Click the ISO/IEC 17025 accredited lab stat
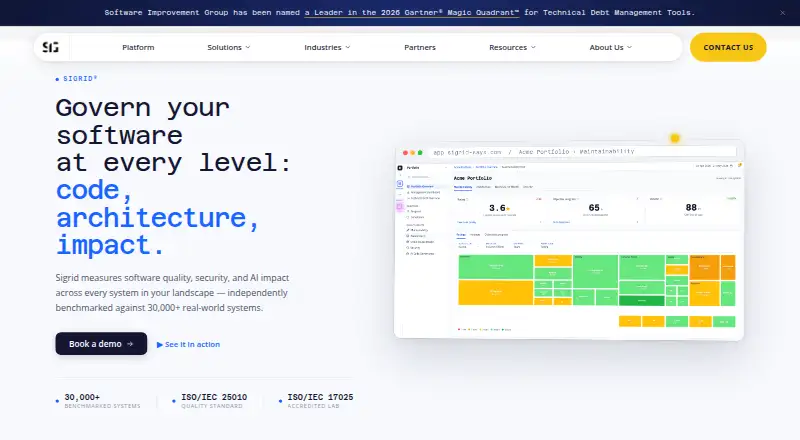The width and height of the screenshot is (800, 440). tap(316, 401)
